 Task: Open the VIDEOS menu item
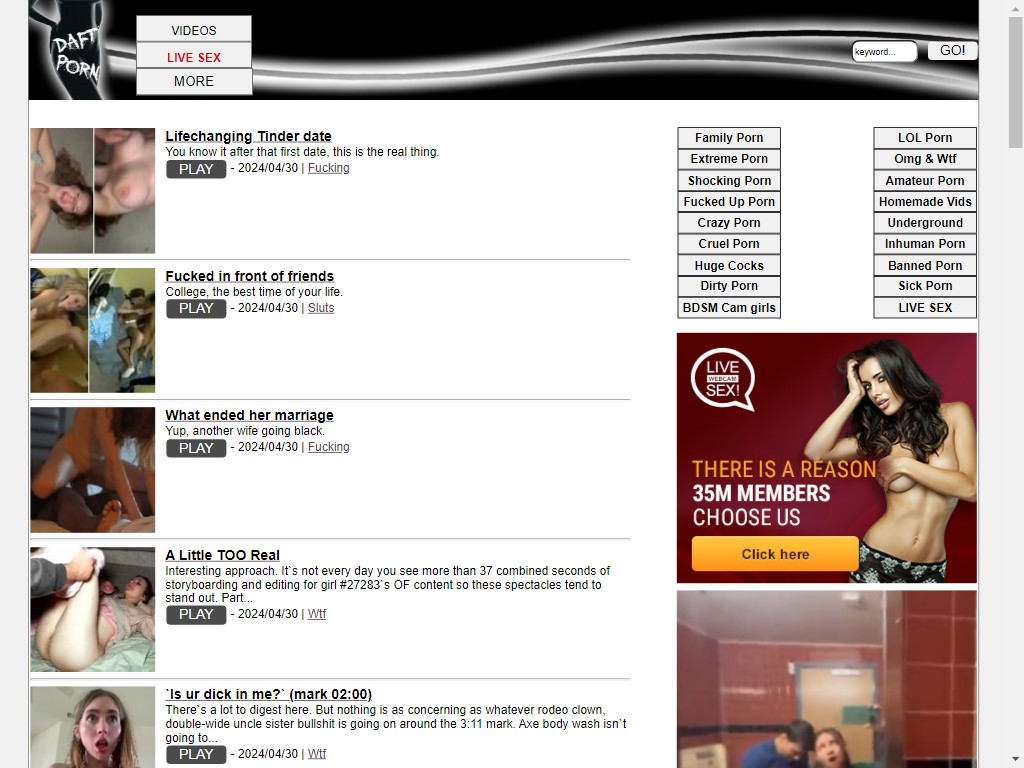[194, 30]
